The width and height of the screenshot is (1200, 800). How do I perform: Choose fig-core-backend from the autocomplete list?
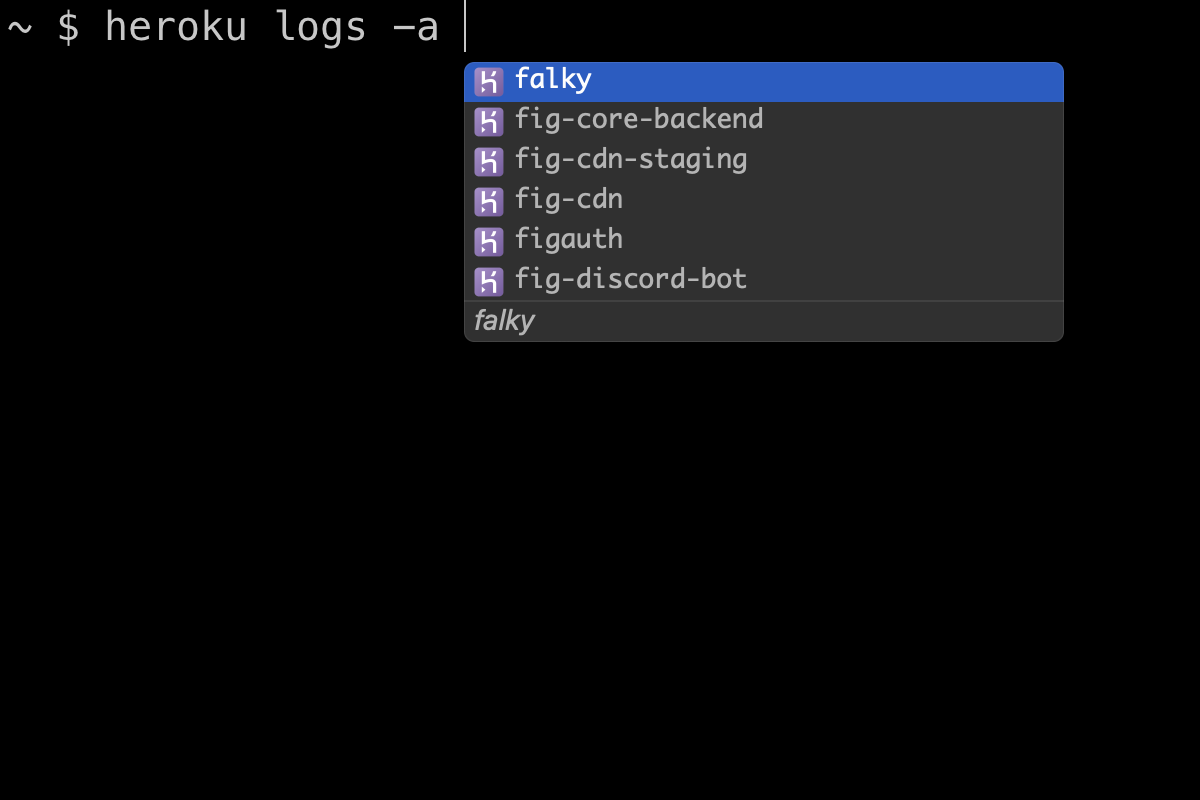[639, 120]
